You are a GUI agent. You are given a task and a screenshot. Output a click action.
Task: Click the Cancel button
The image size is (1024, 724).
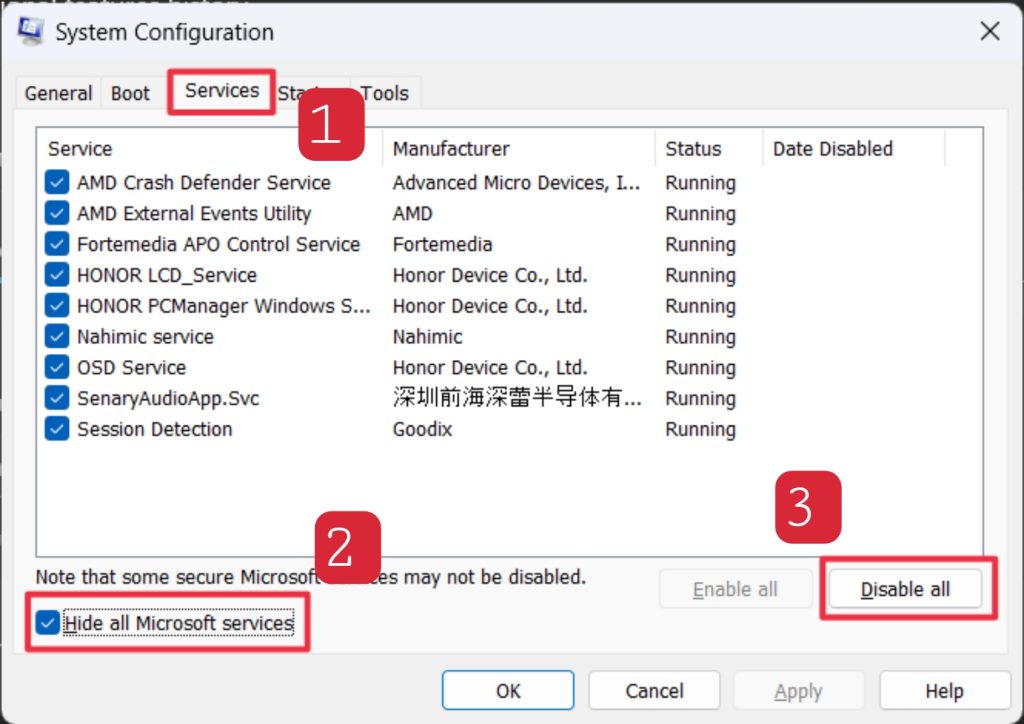(x=654, y=691)
